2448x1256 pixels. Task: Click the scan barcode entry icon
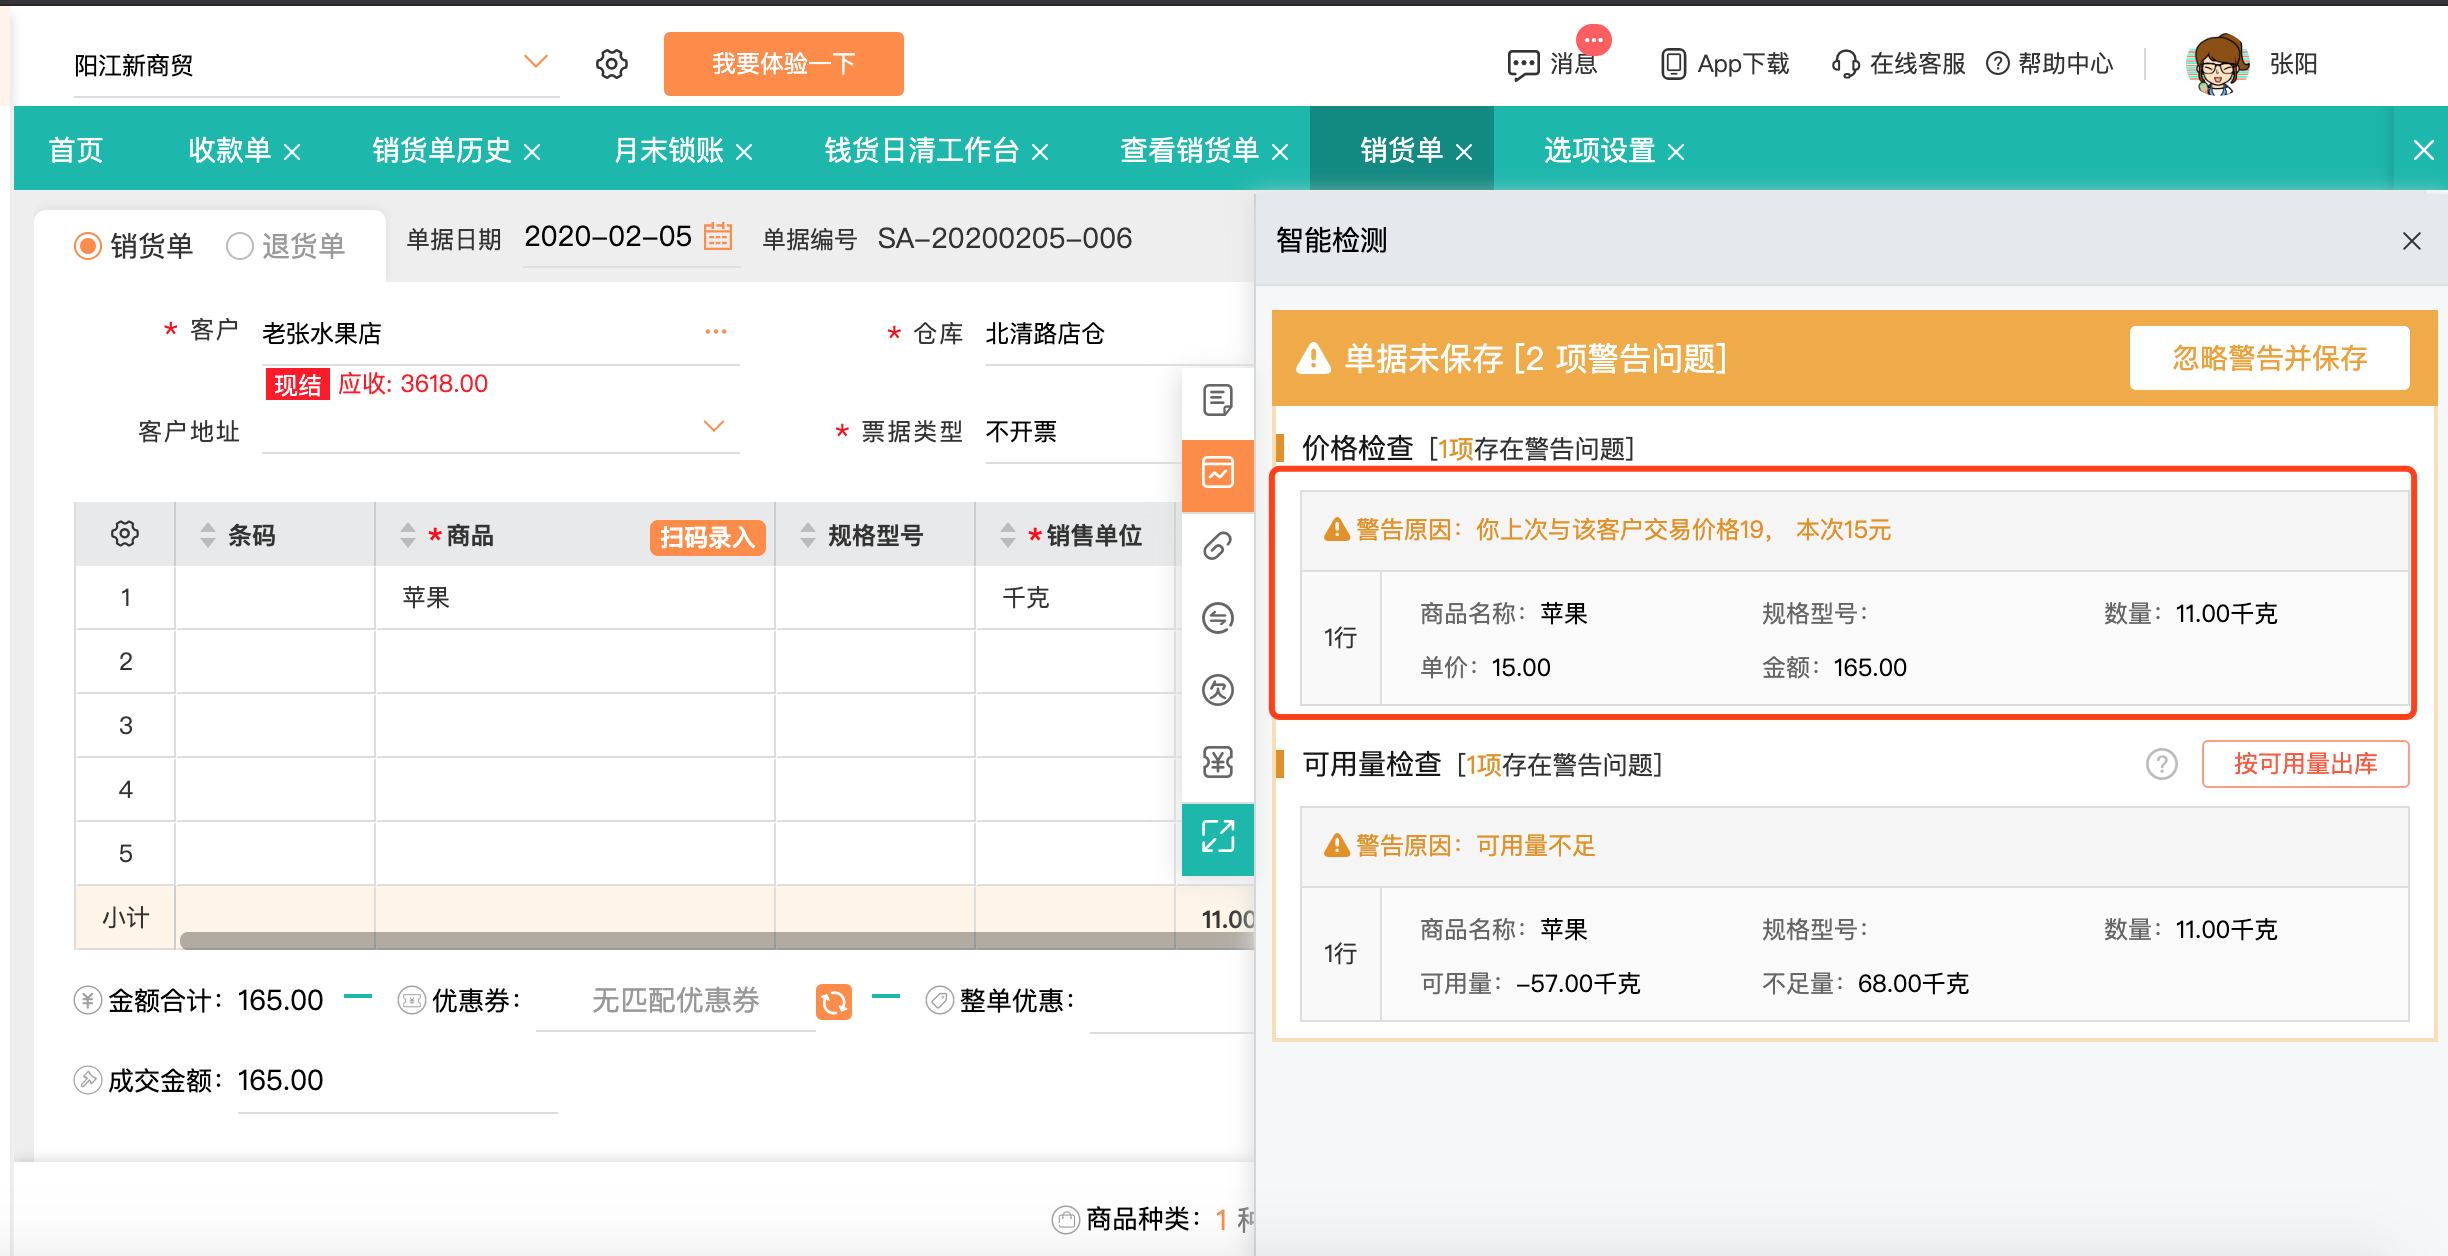(x=706, y=535)
